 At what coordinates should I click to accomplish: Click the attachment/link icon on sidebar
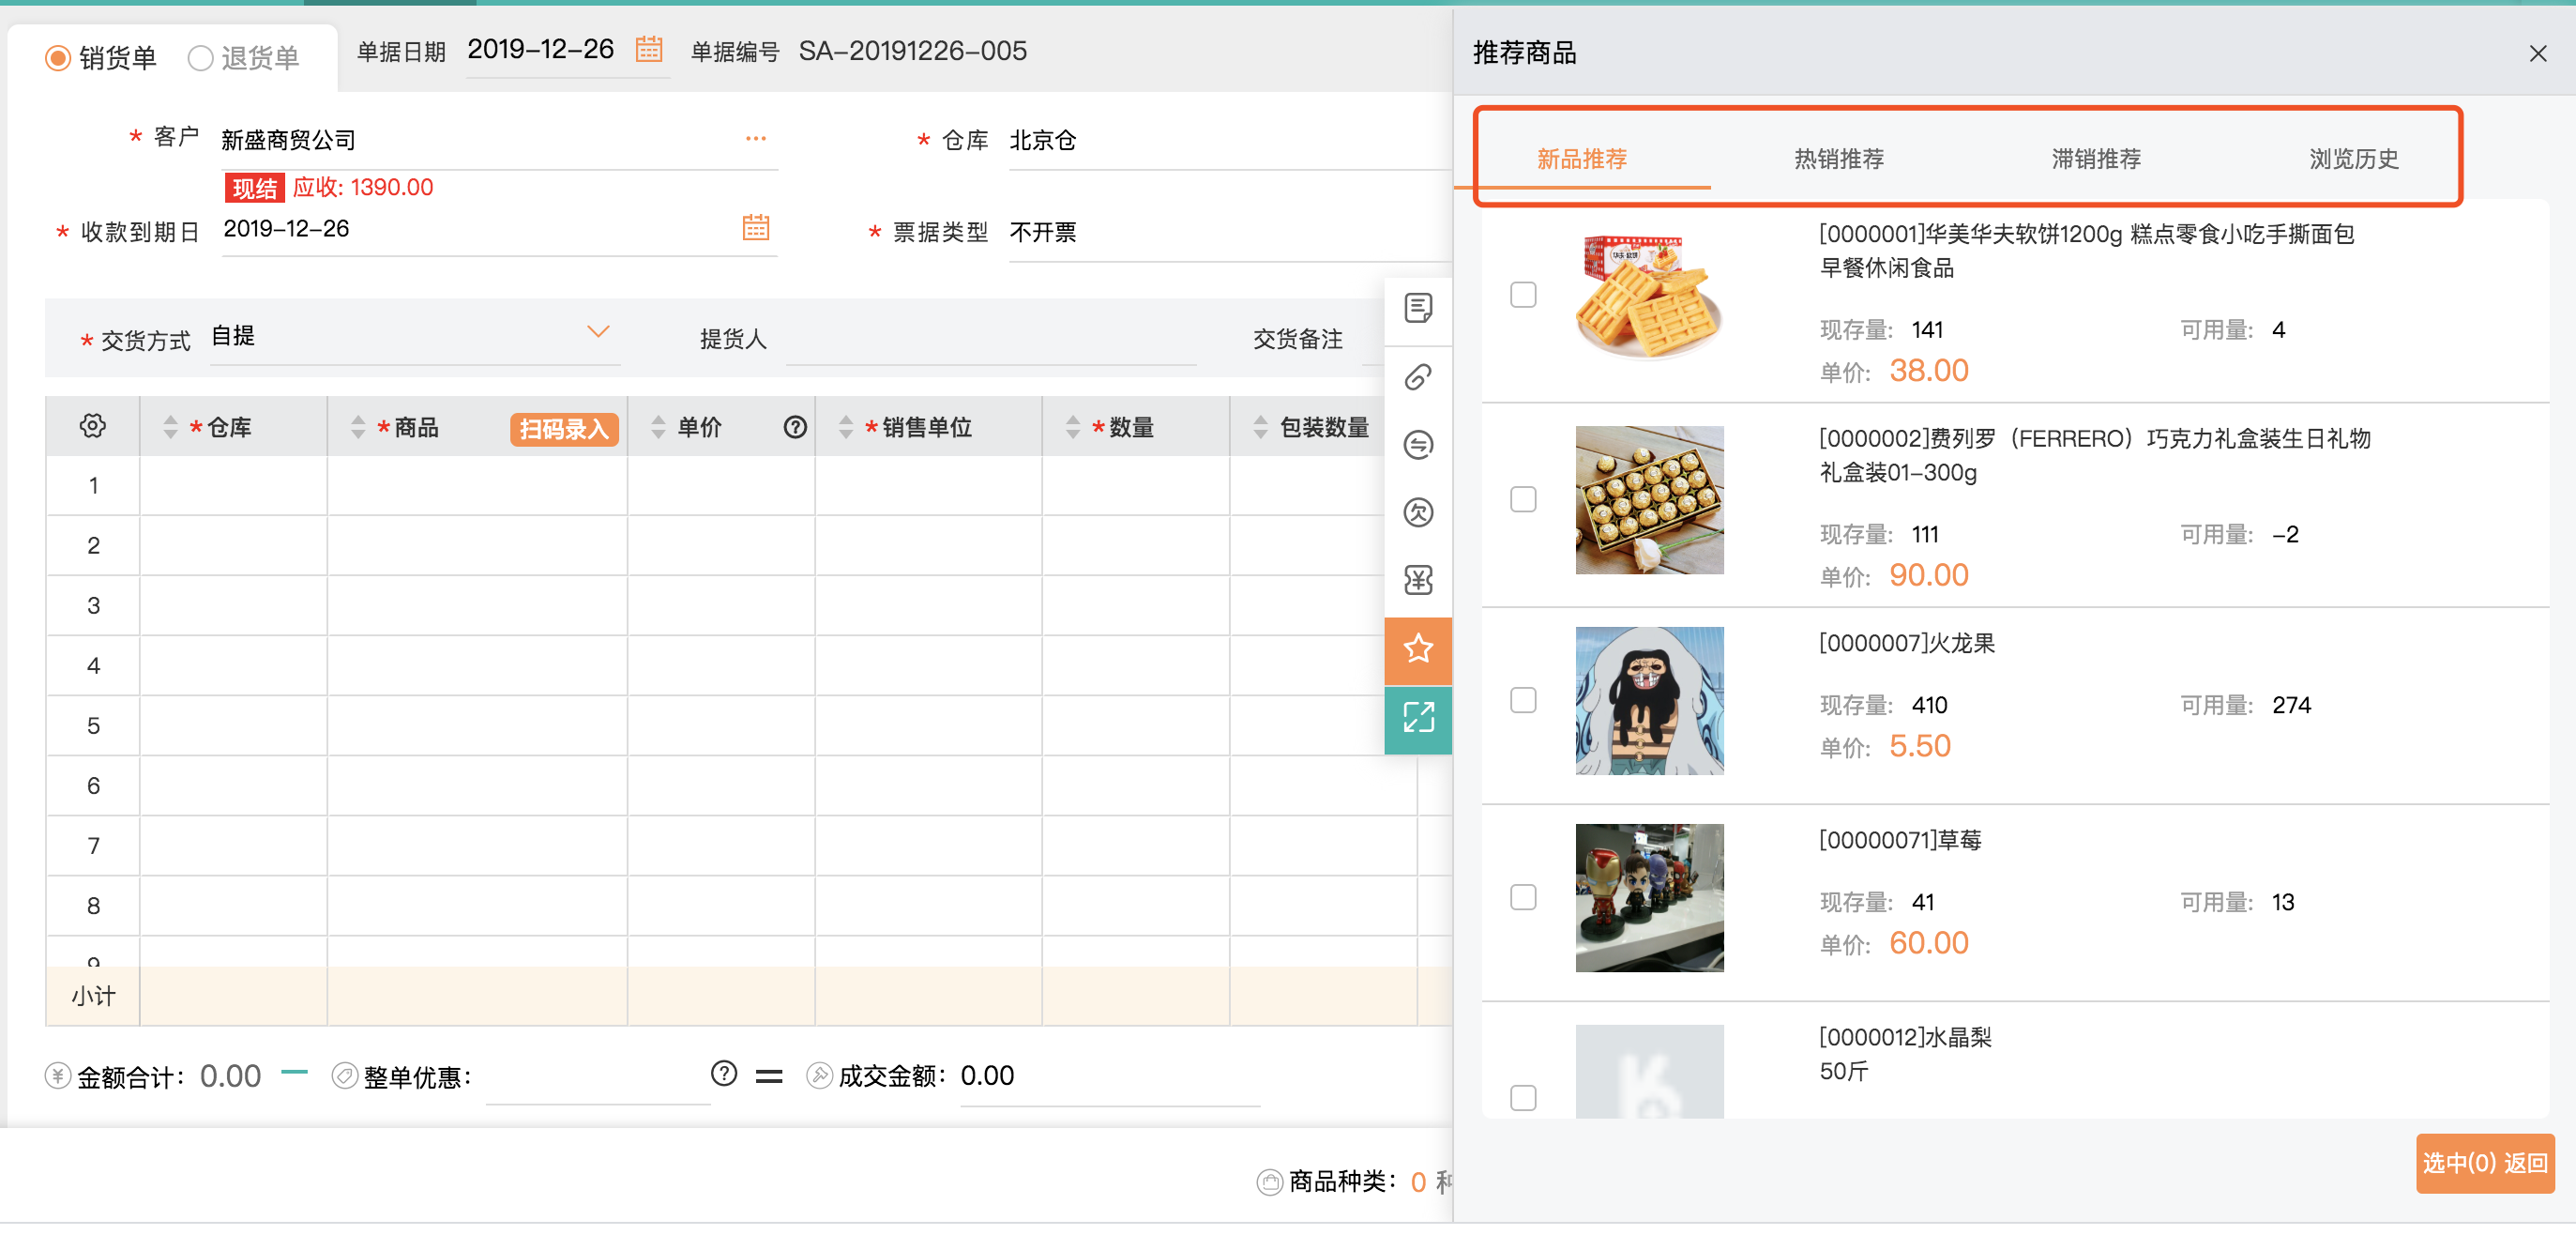tap(1417, 376)
